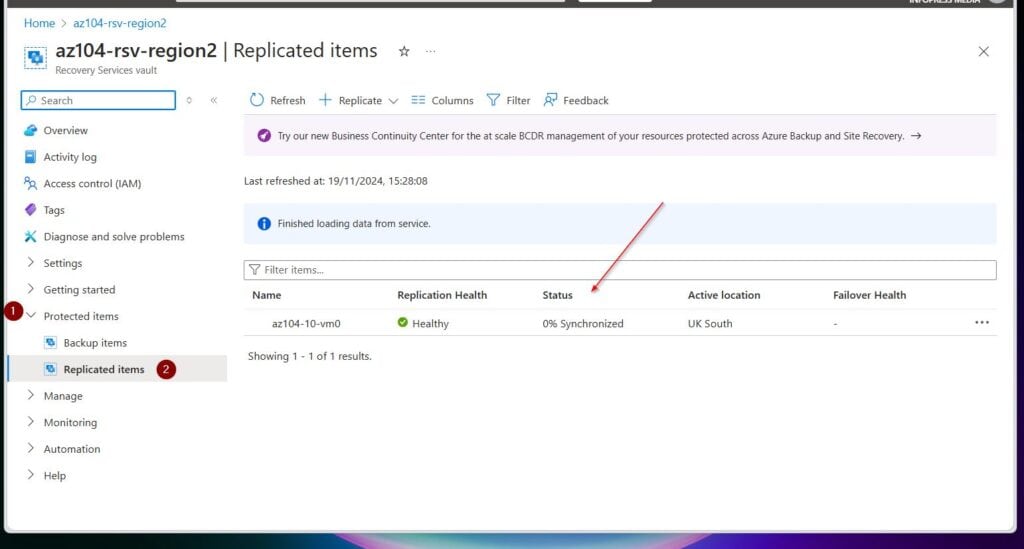
Task: Close the Replicated items blade
Action: 984,52
